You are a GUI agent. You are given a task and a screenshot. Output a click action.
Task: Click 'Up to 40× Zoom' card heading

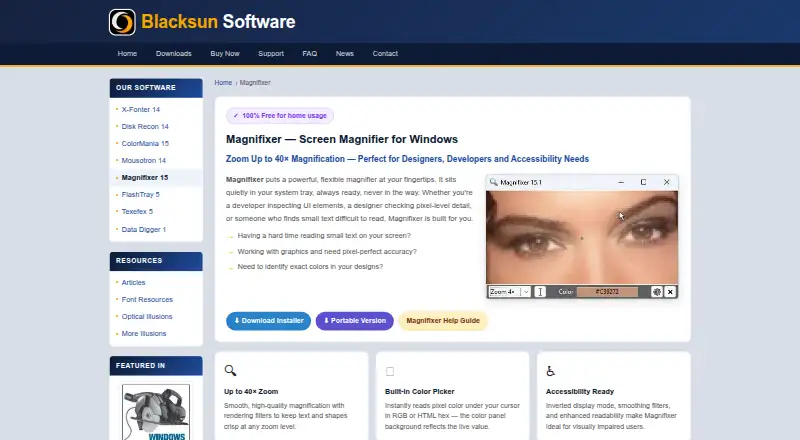point(251,392)
